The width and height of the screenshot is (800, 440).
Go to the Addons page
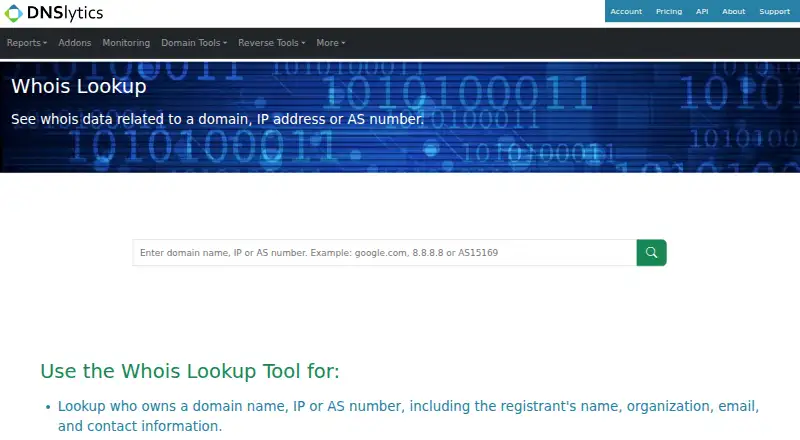point(74,43)
